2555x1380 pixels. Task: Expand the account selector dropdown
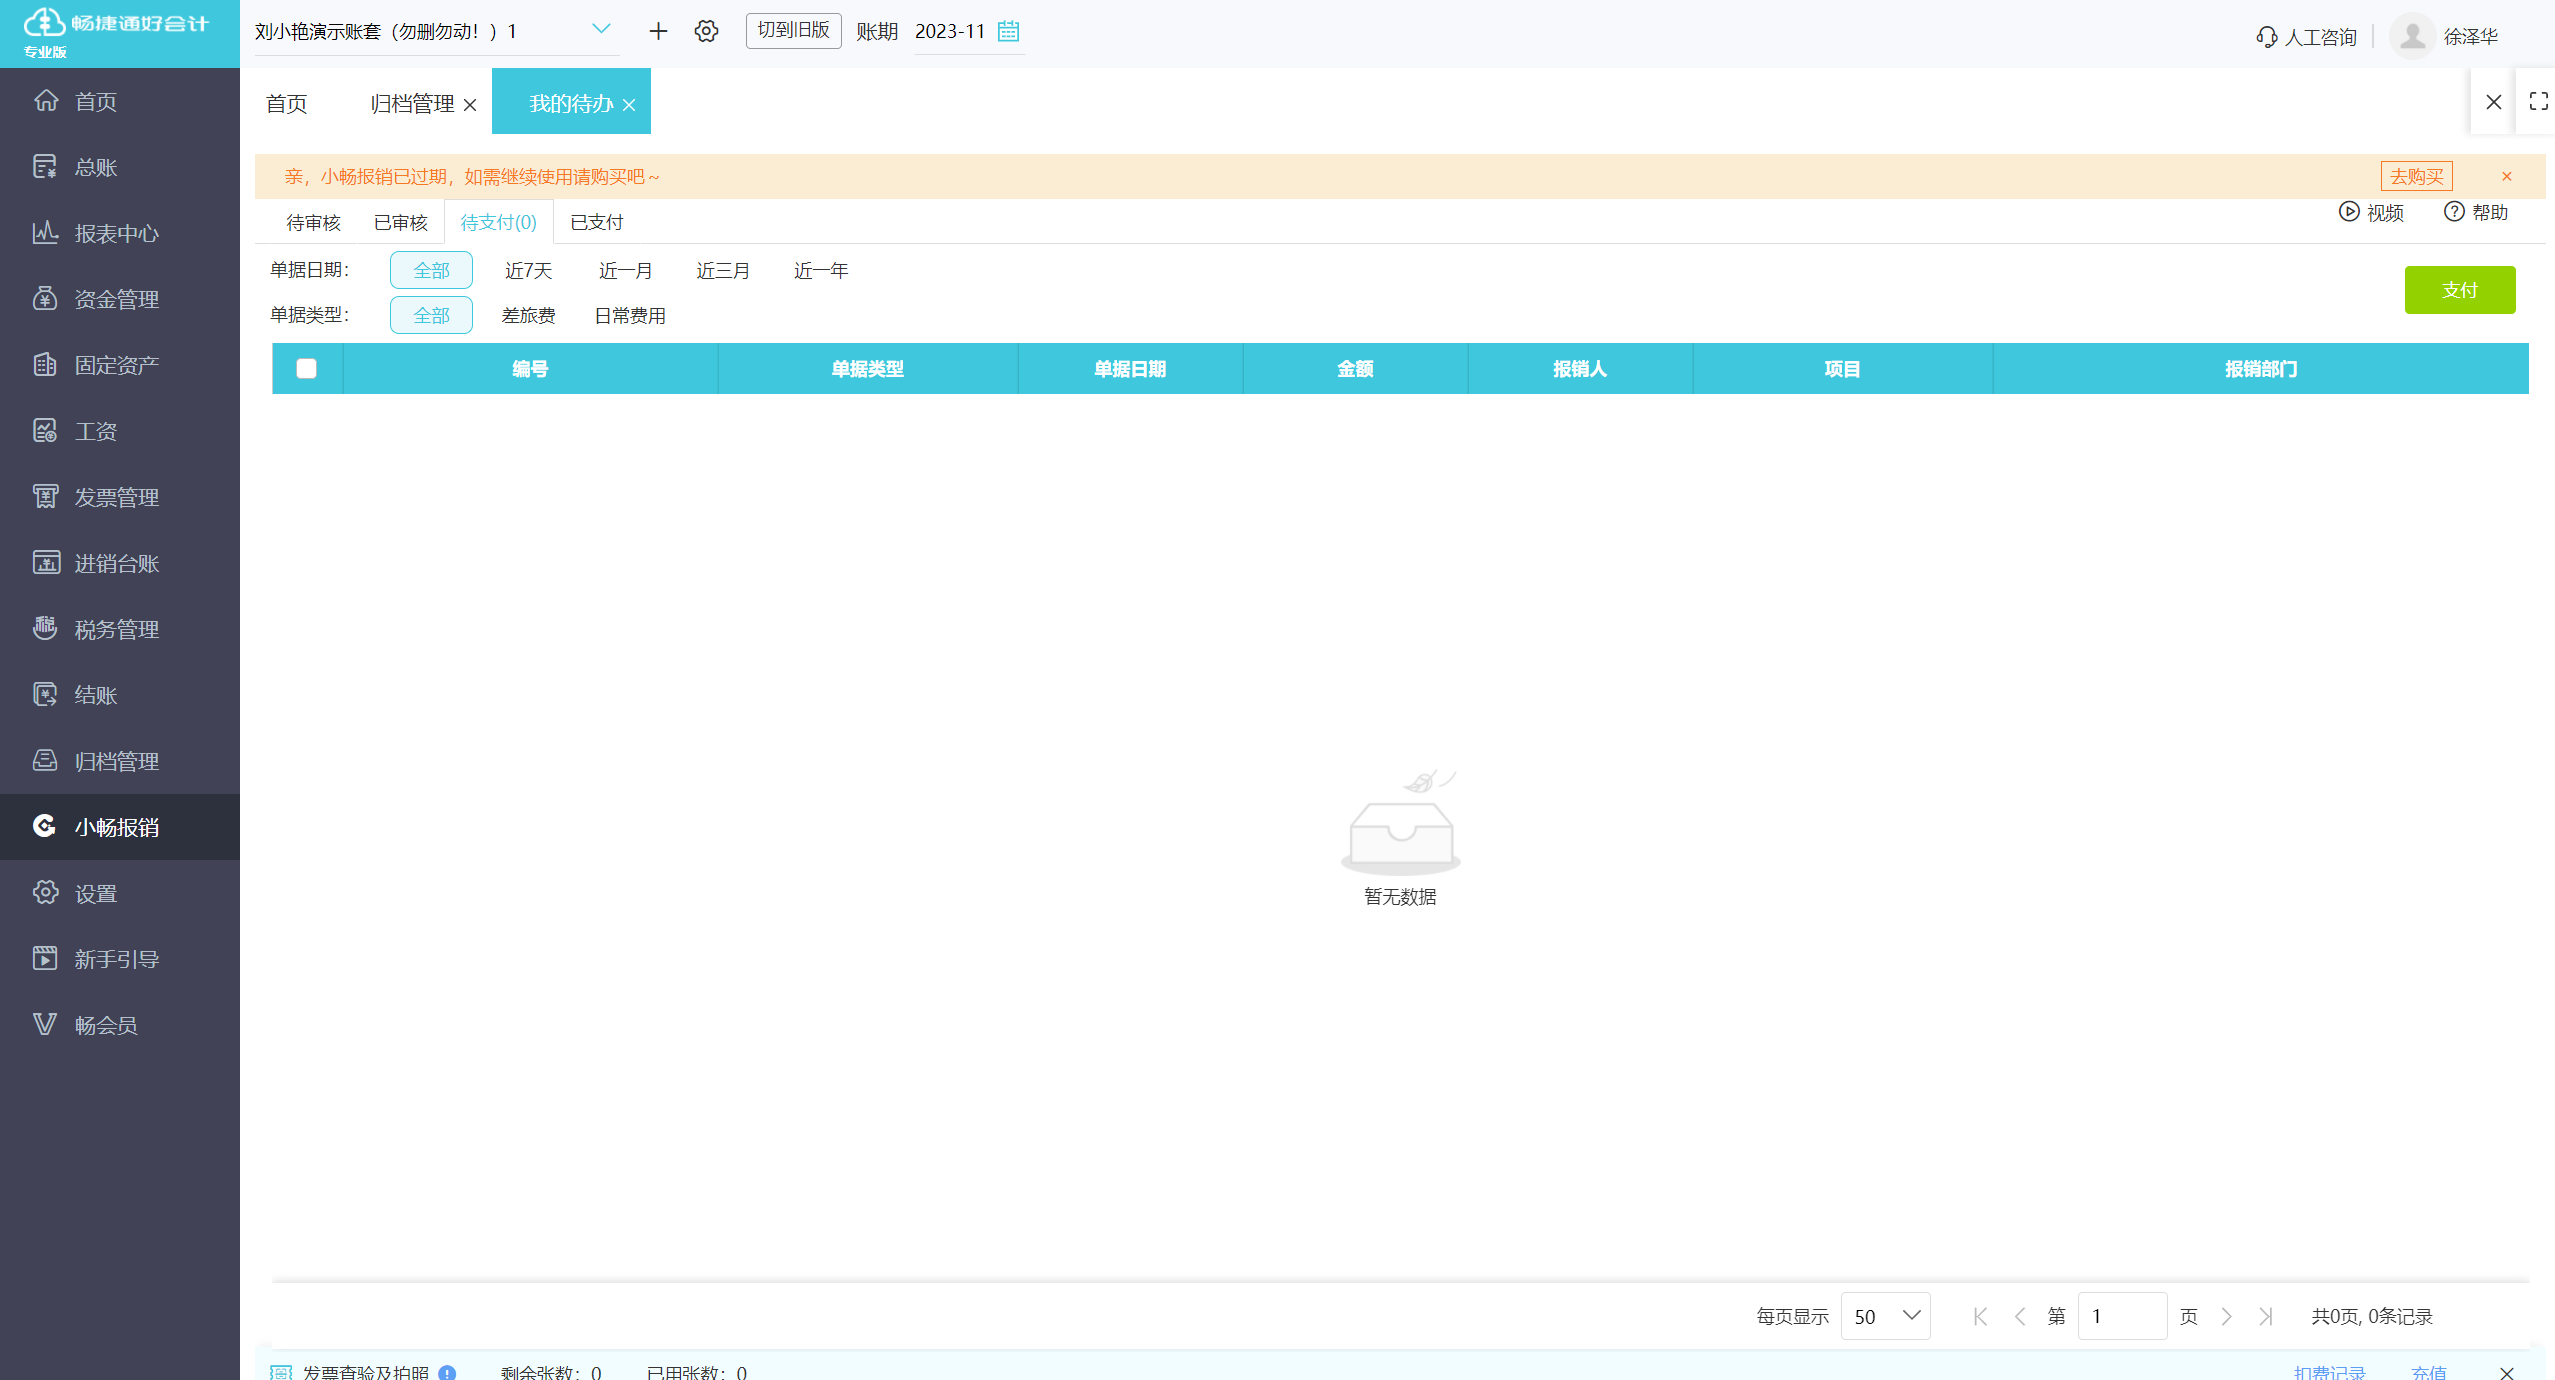click(603, 32)
